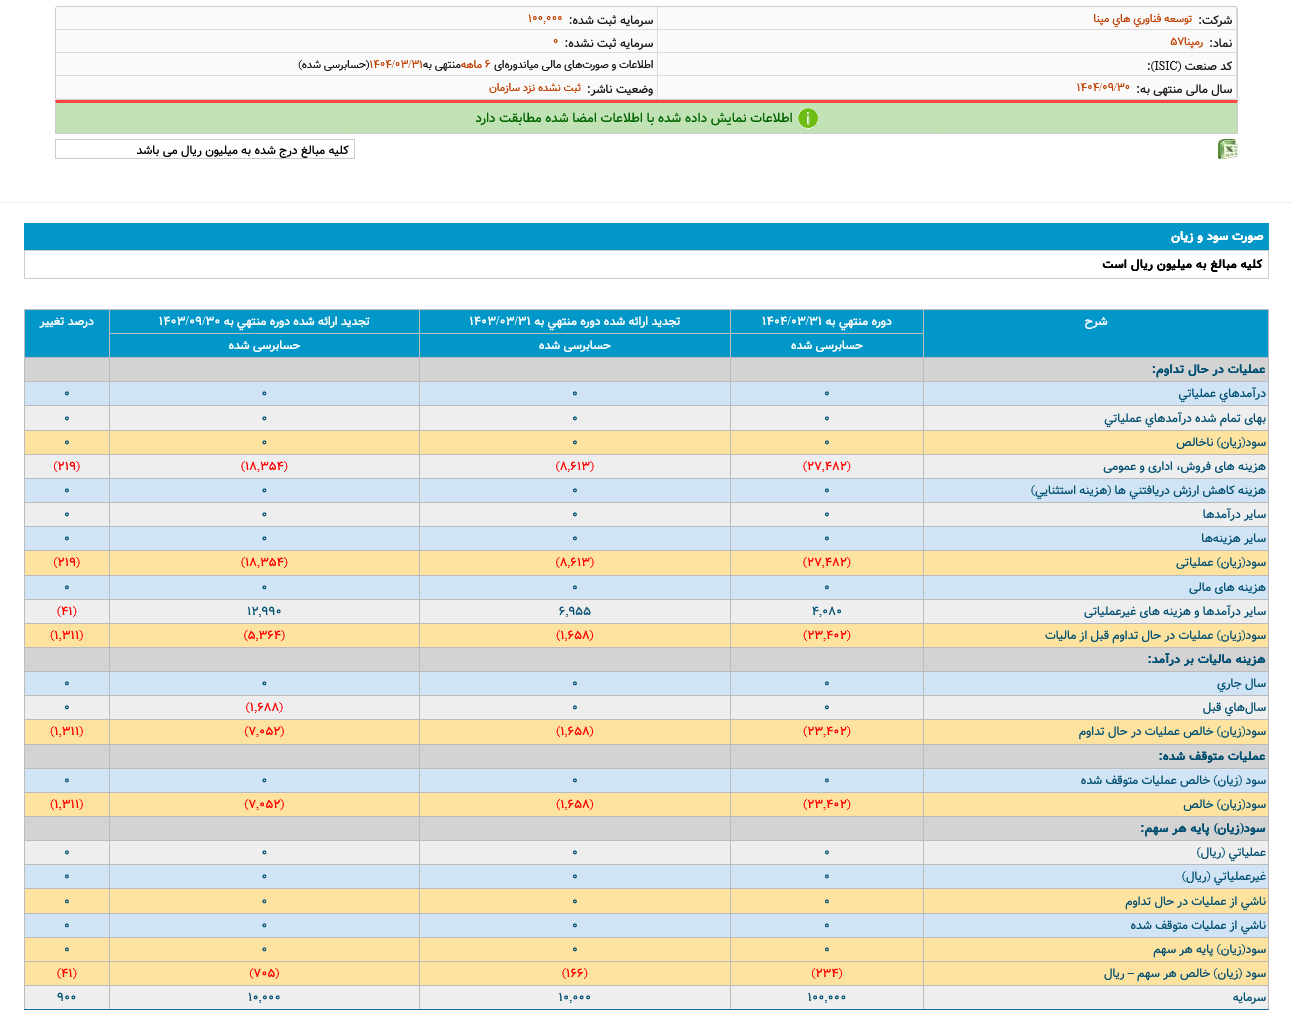Click the عمليات متوقف شده section heading
Image resolution: width=1292 pixels, height=1019 pixels.
(x=1212, y=756)
